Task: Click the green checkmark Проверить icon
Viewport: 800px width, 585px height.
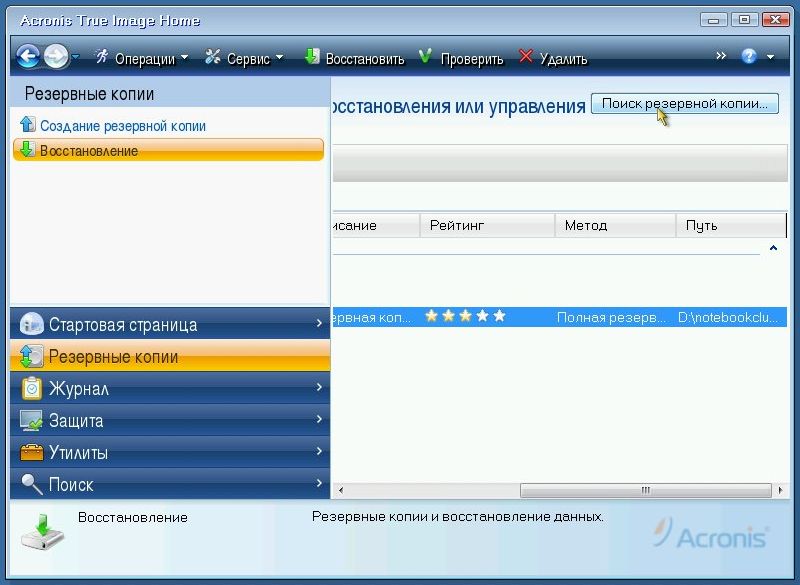Action: (425, 56)
